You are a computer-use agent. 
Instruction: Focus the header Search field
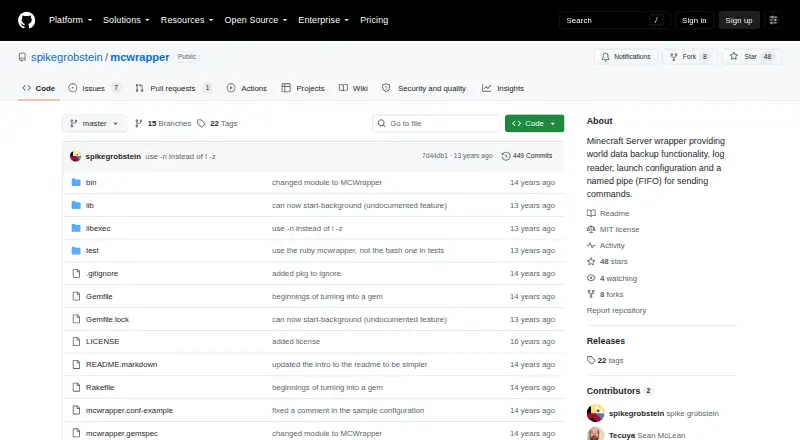pyautogui.click(x=614, y=20)
